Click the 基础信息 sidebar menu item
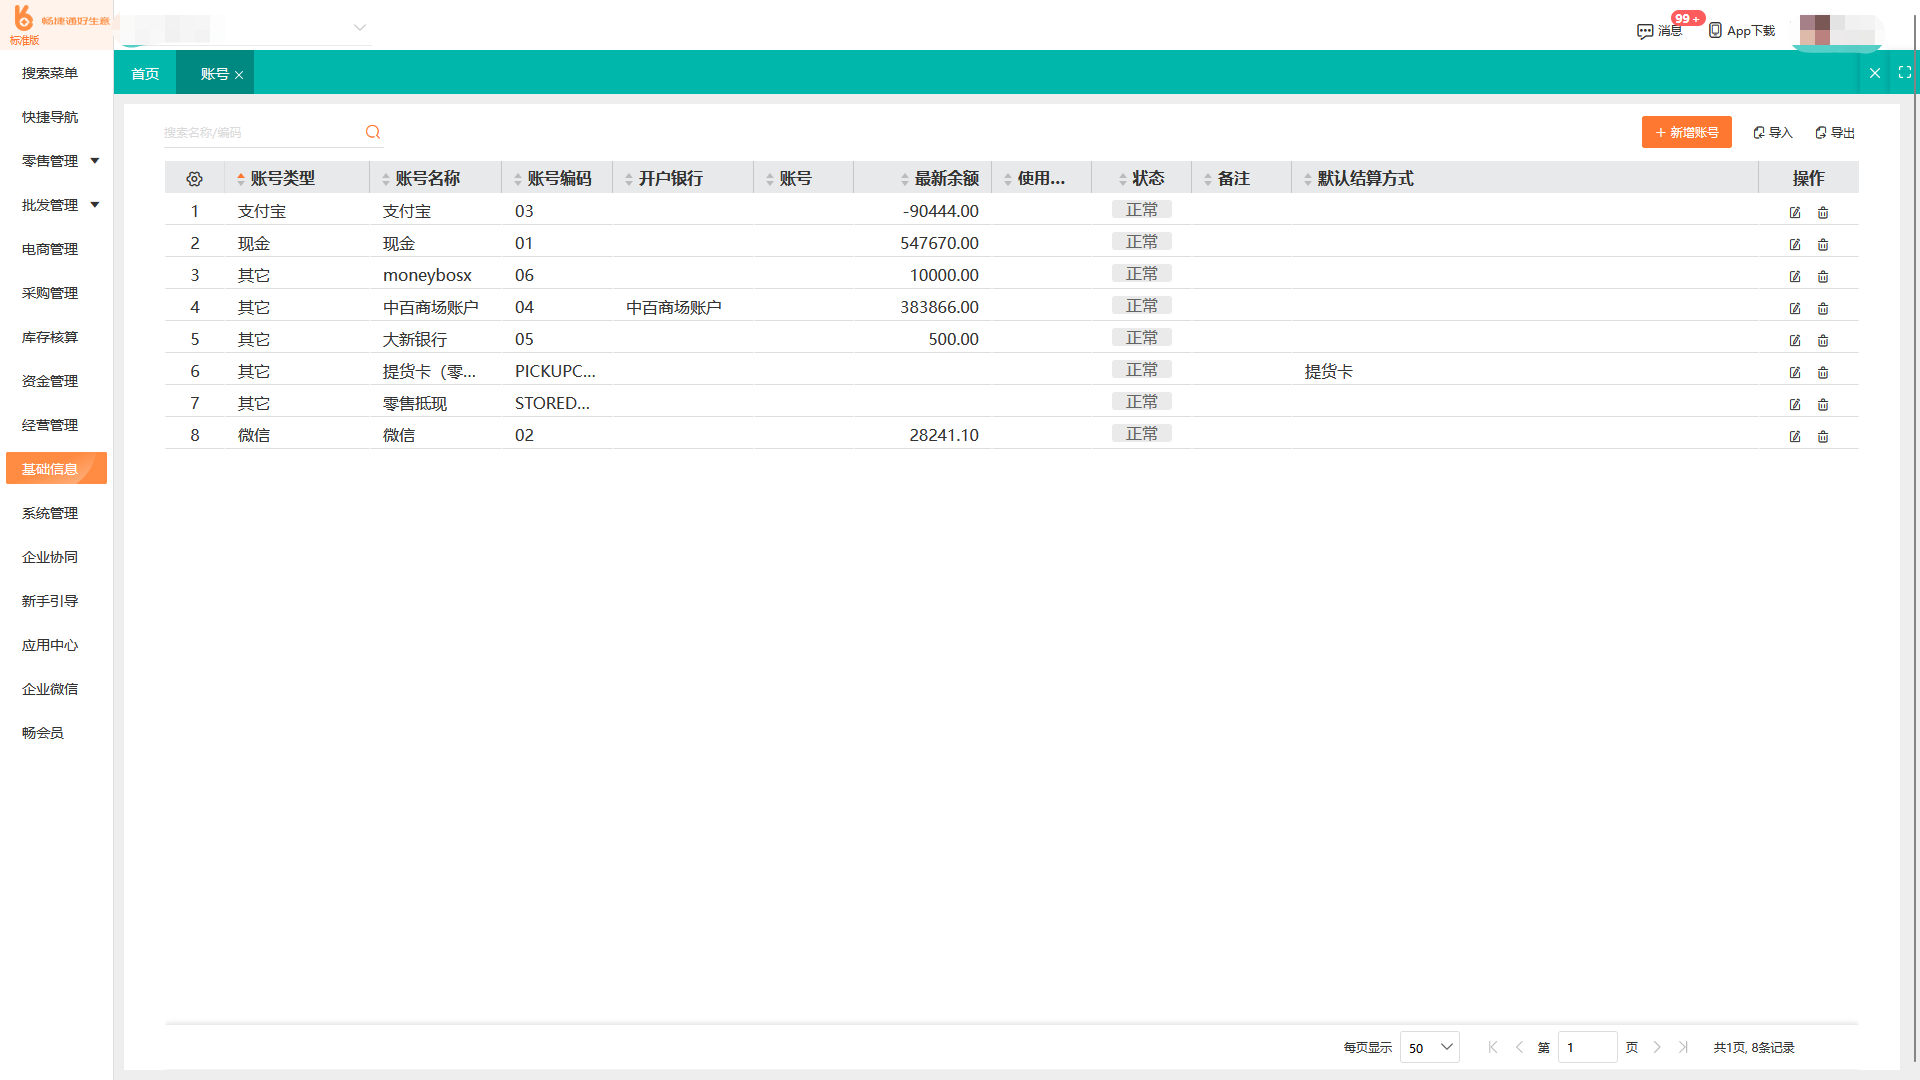1920x1080 pixels. tap(53, 468)
